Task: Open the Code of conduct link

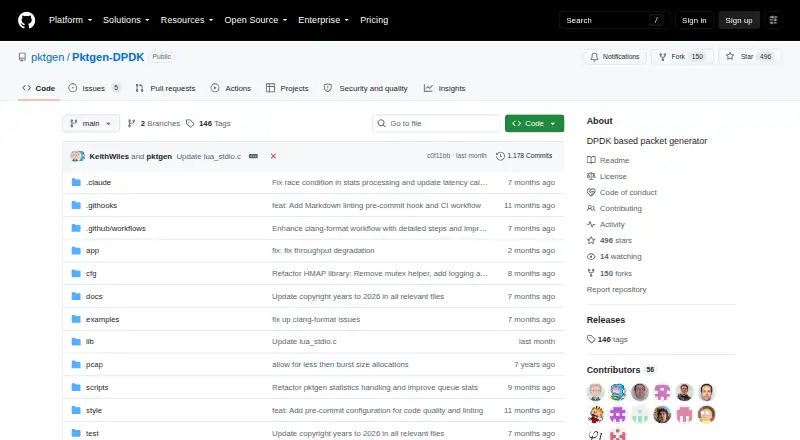Action: (x=622, y=192)
